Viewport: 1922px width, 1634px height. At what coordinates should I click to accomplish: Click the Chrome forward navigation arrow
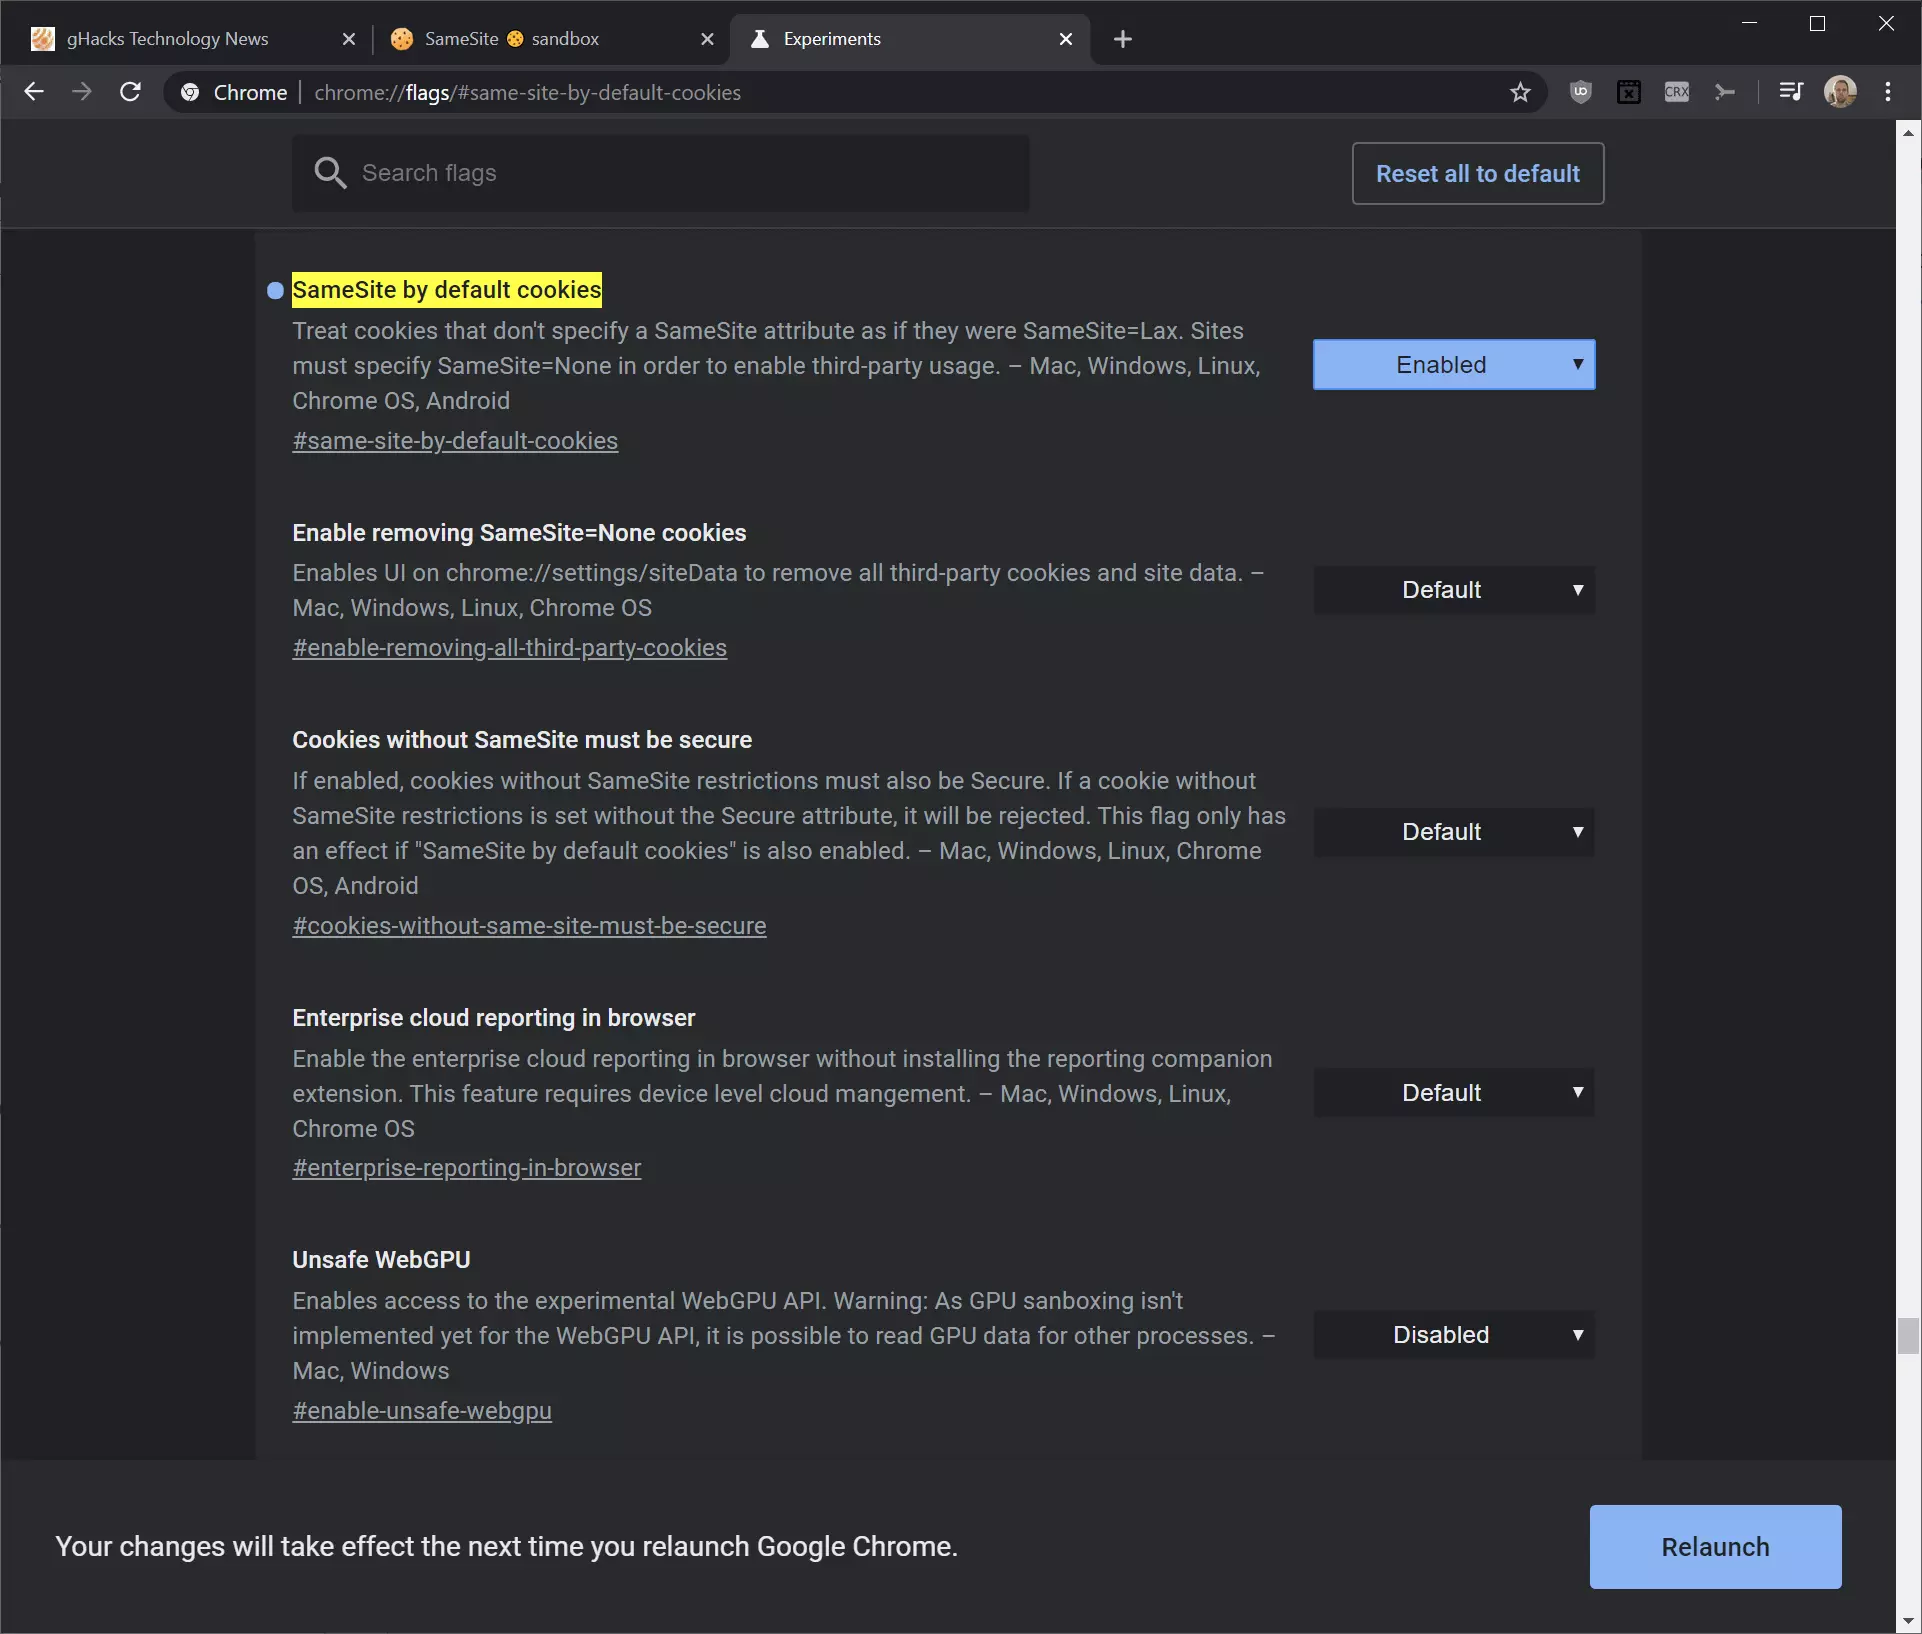79,91
